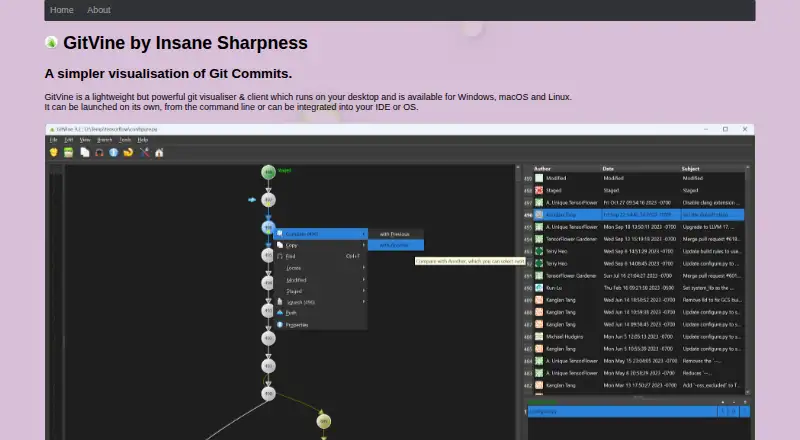Select the 'Disable clang extension' commit row
Image resolution: width=800 pixels, height=440 pixels.
point(638,203)
